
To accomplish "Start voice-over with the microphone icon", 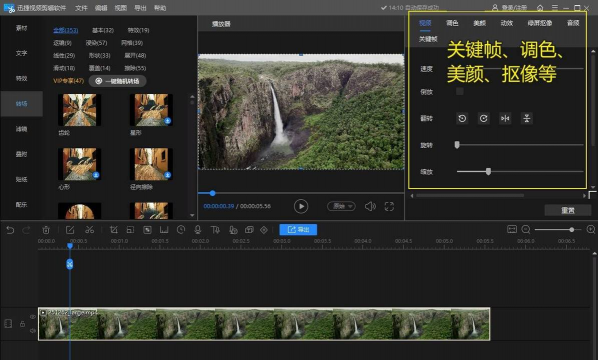I will tap(198, 230).
